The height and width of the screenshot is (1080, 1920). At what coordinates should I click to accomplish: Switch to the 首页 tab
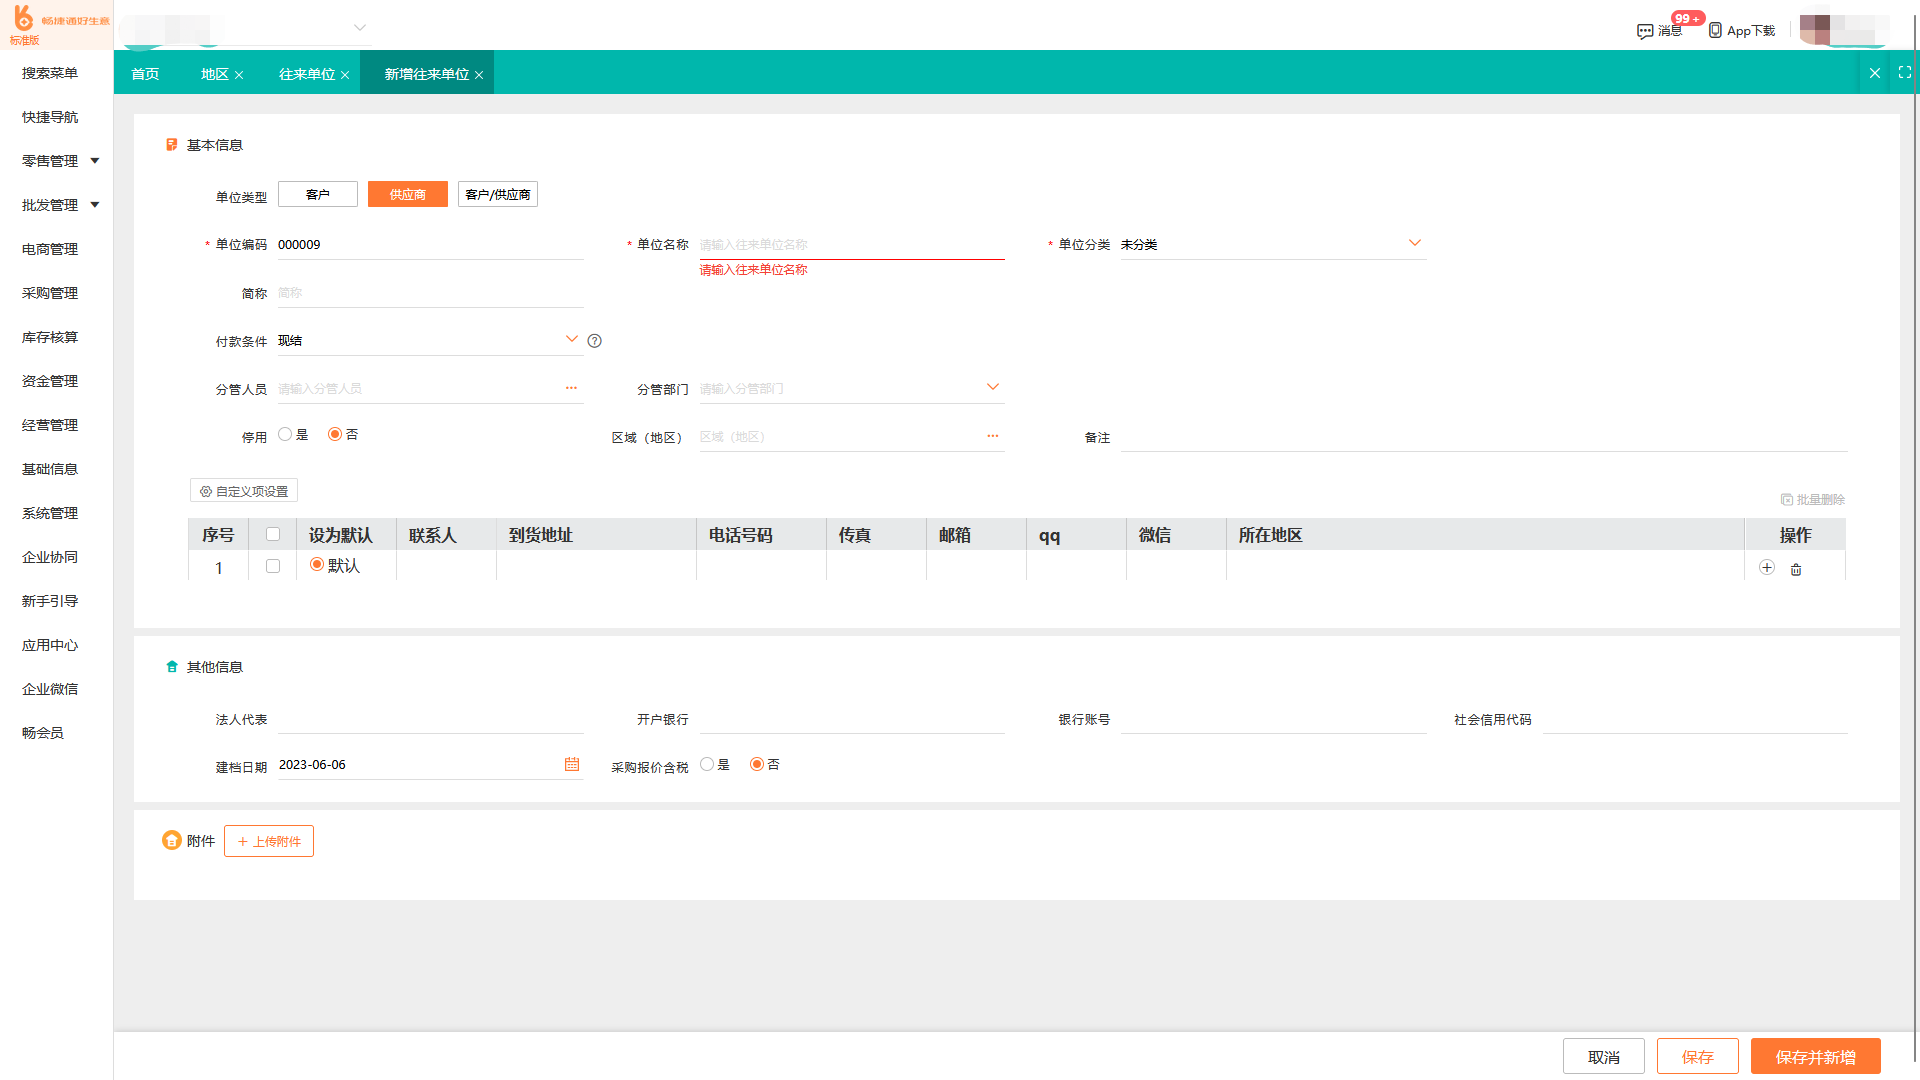tap(145, 73)
